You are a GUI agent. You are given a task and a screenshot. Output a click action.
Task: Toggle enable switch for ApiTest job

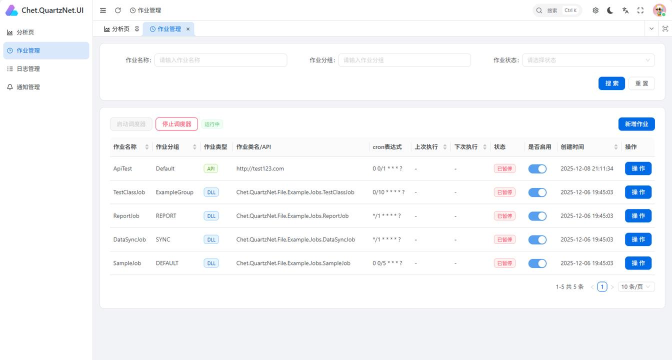tap(537, 169)
